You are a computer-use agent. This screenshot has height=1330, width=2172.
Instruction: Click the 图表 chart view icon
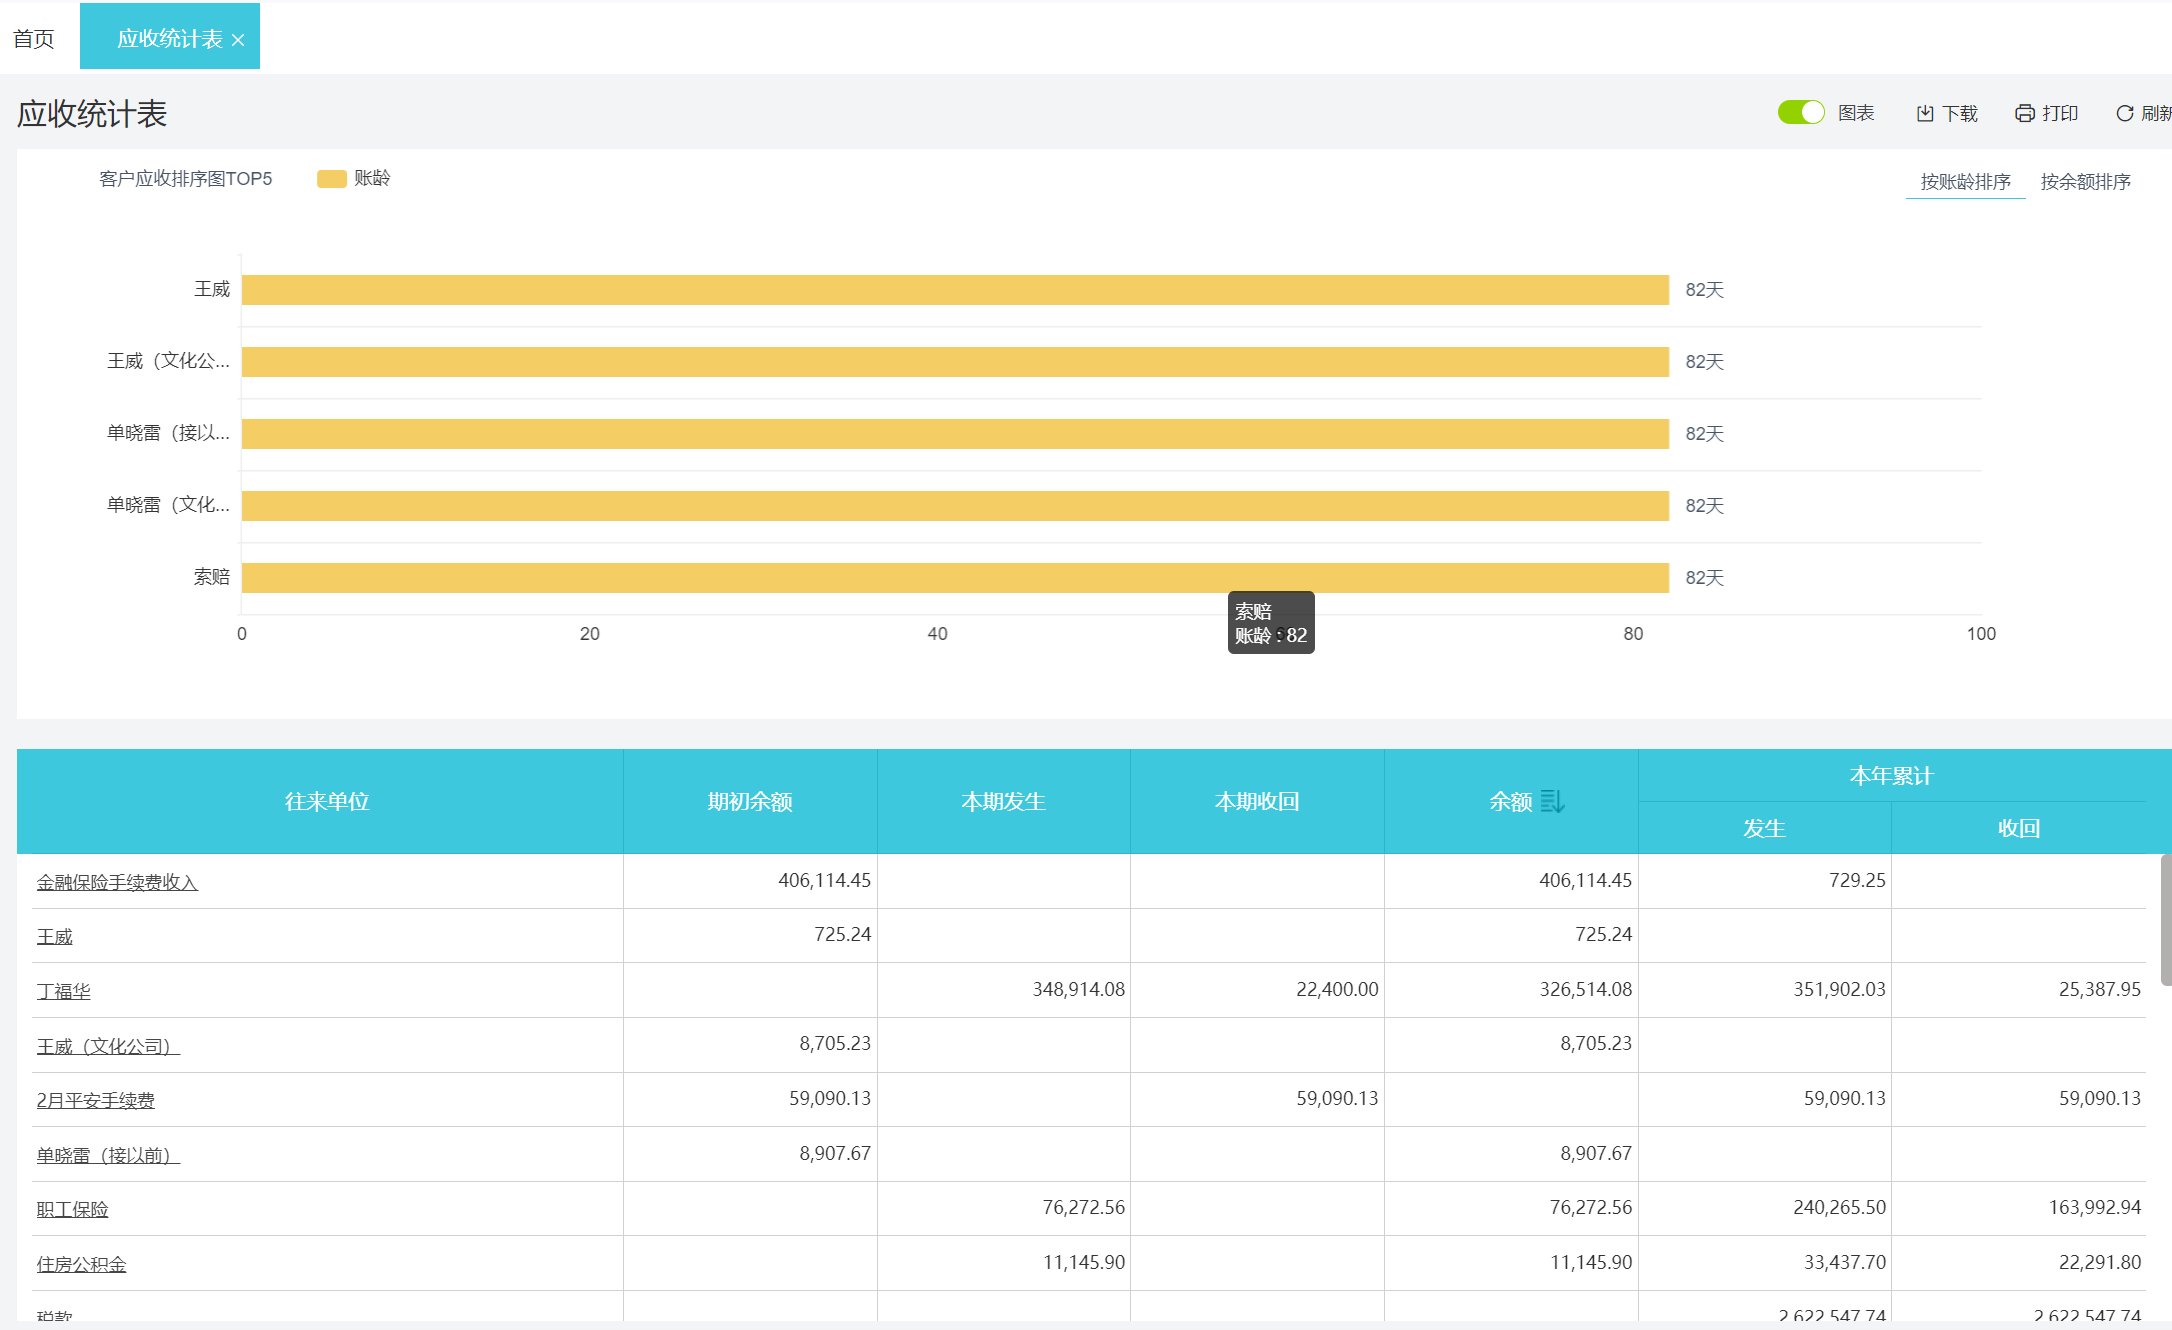tap(1804, 112)
